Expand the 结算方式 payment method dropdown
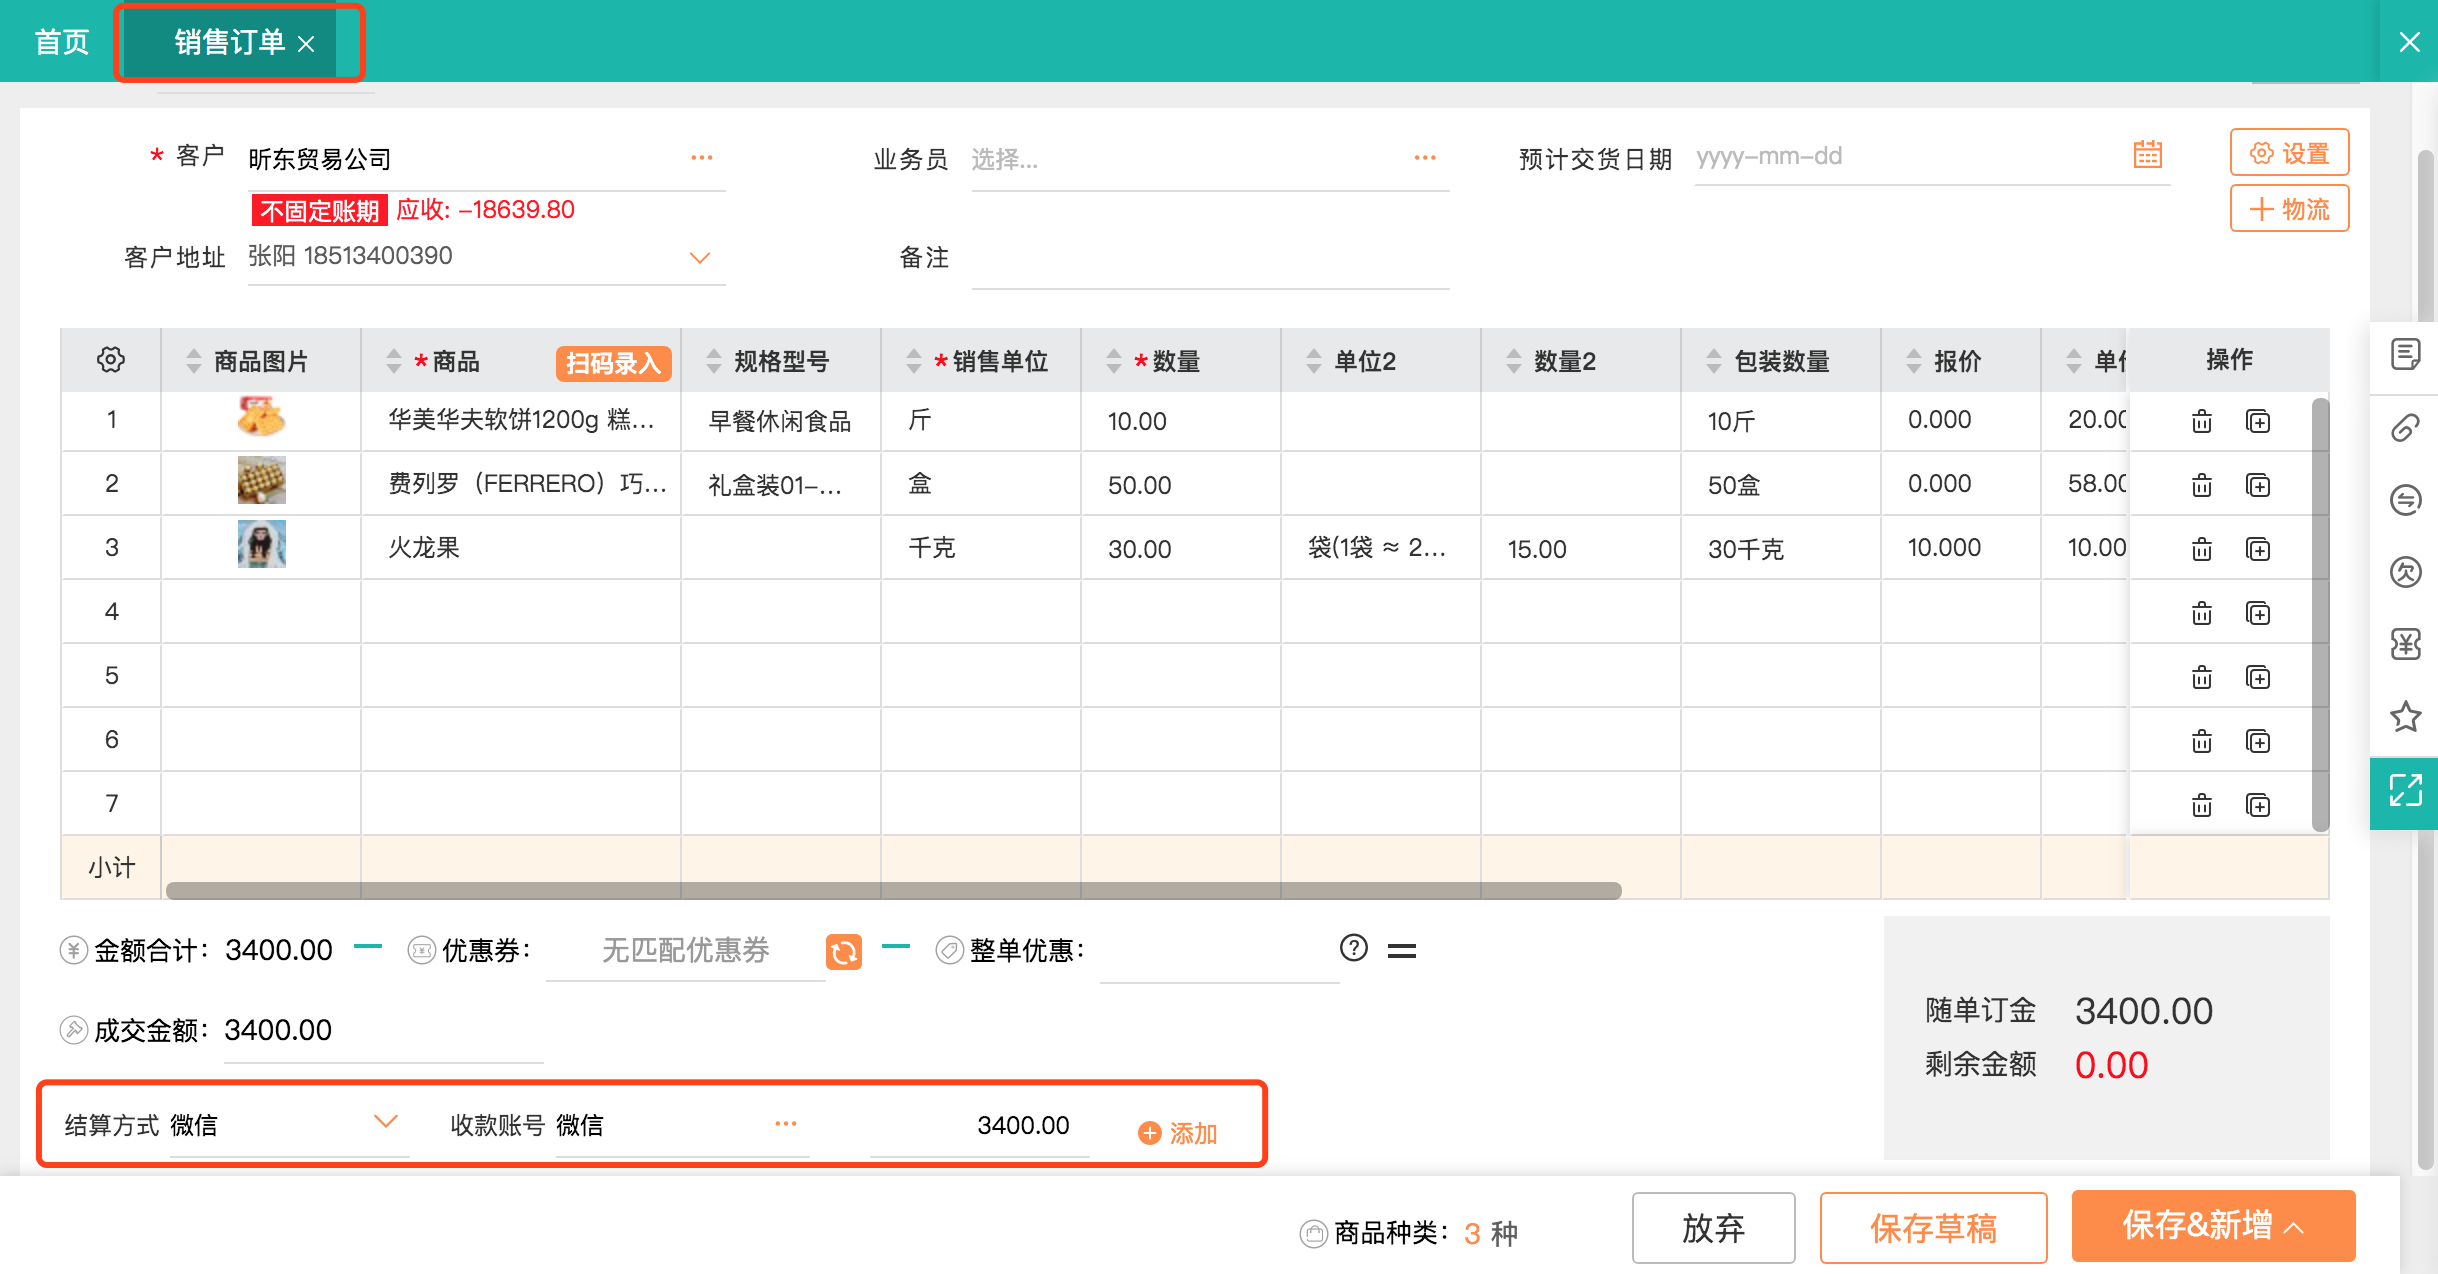This screenshot has width=2438, height=1274. tap(382, 1124)
